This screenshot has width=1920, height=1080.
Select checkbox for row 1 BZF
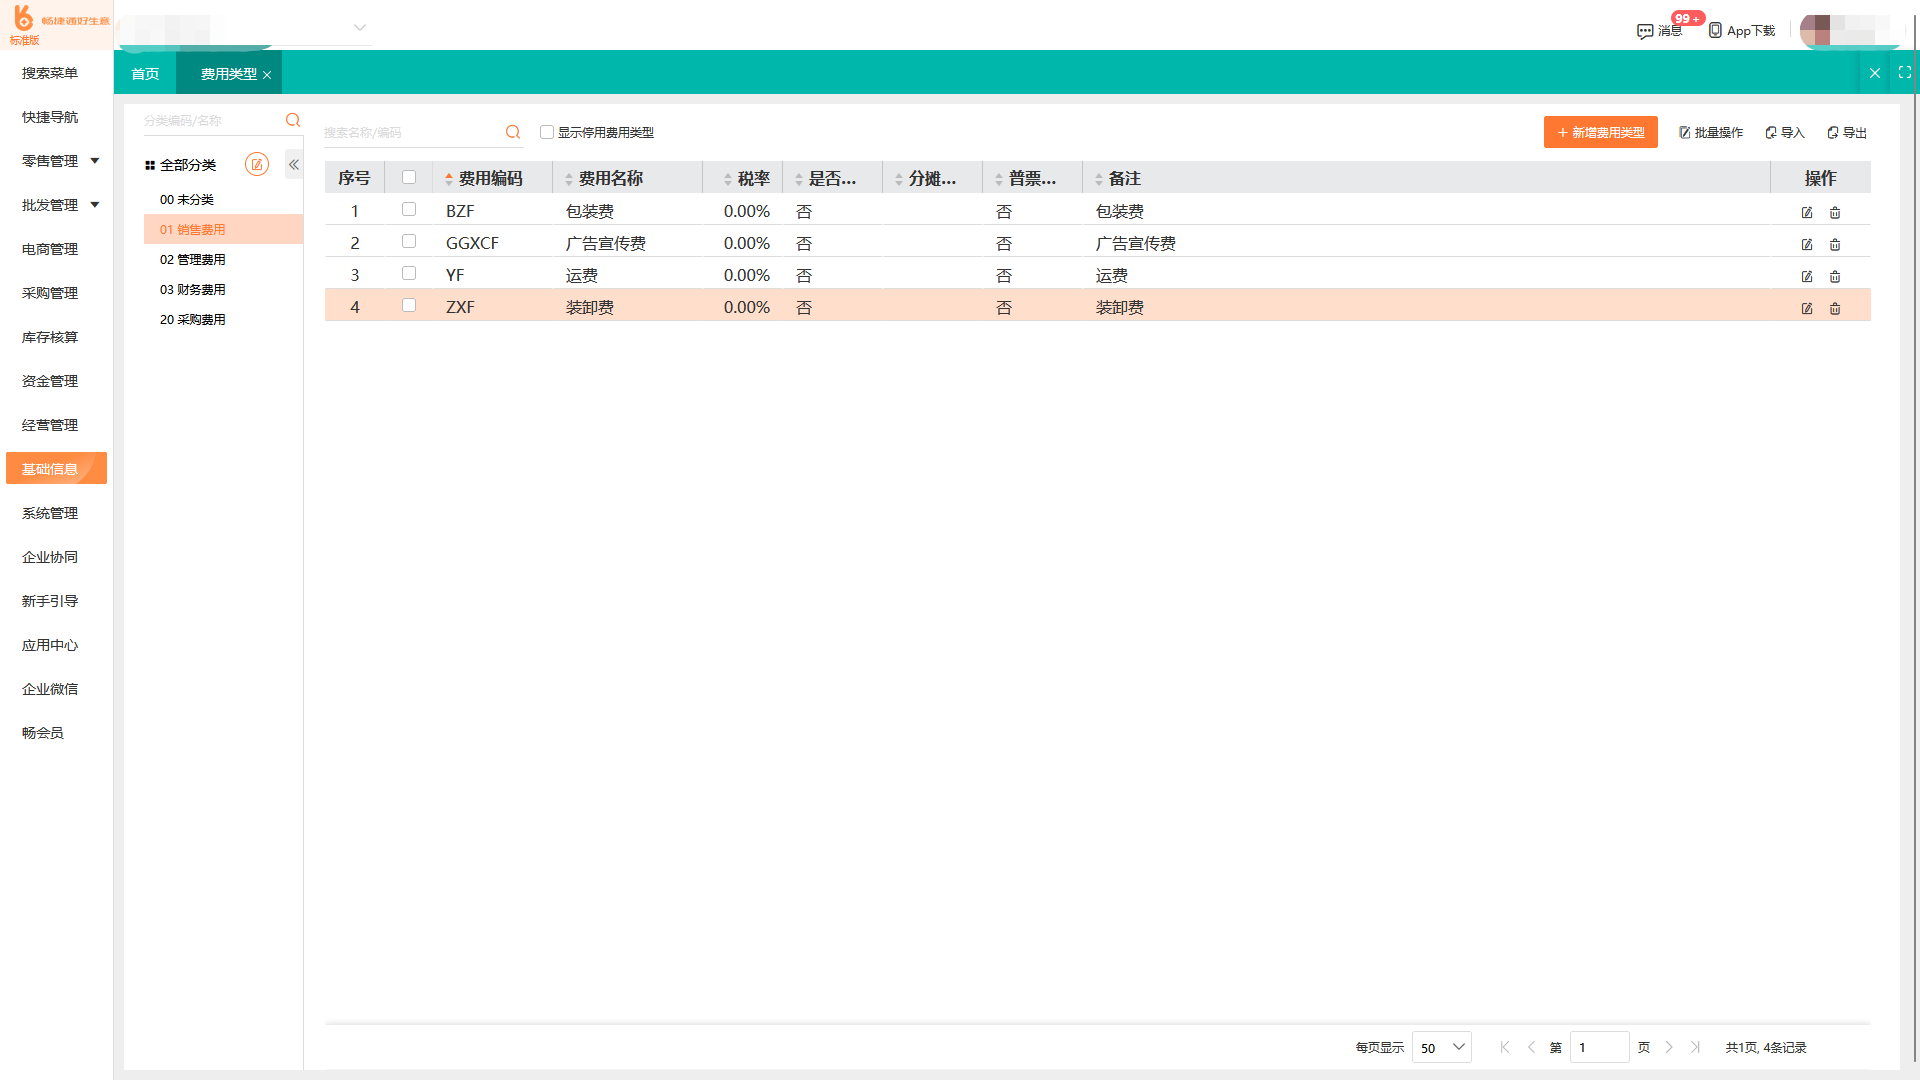tap(409, 208)
